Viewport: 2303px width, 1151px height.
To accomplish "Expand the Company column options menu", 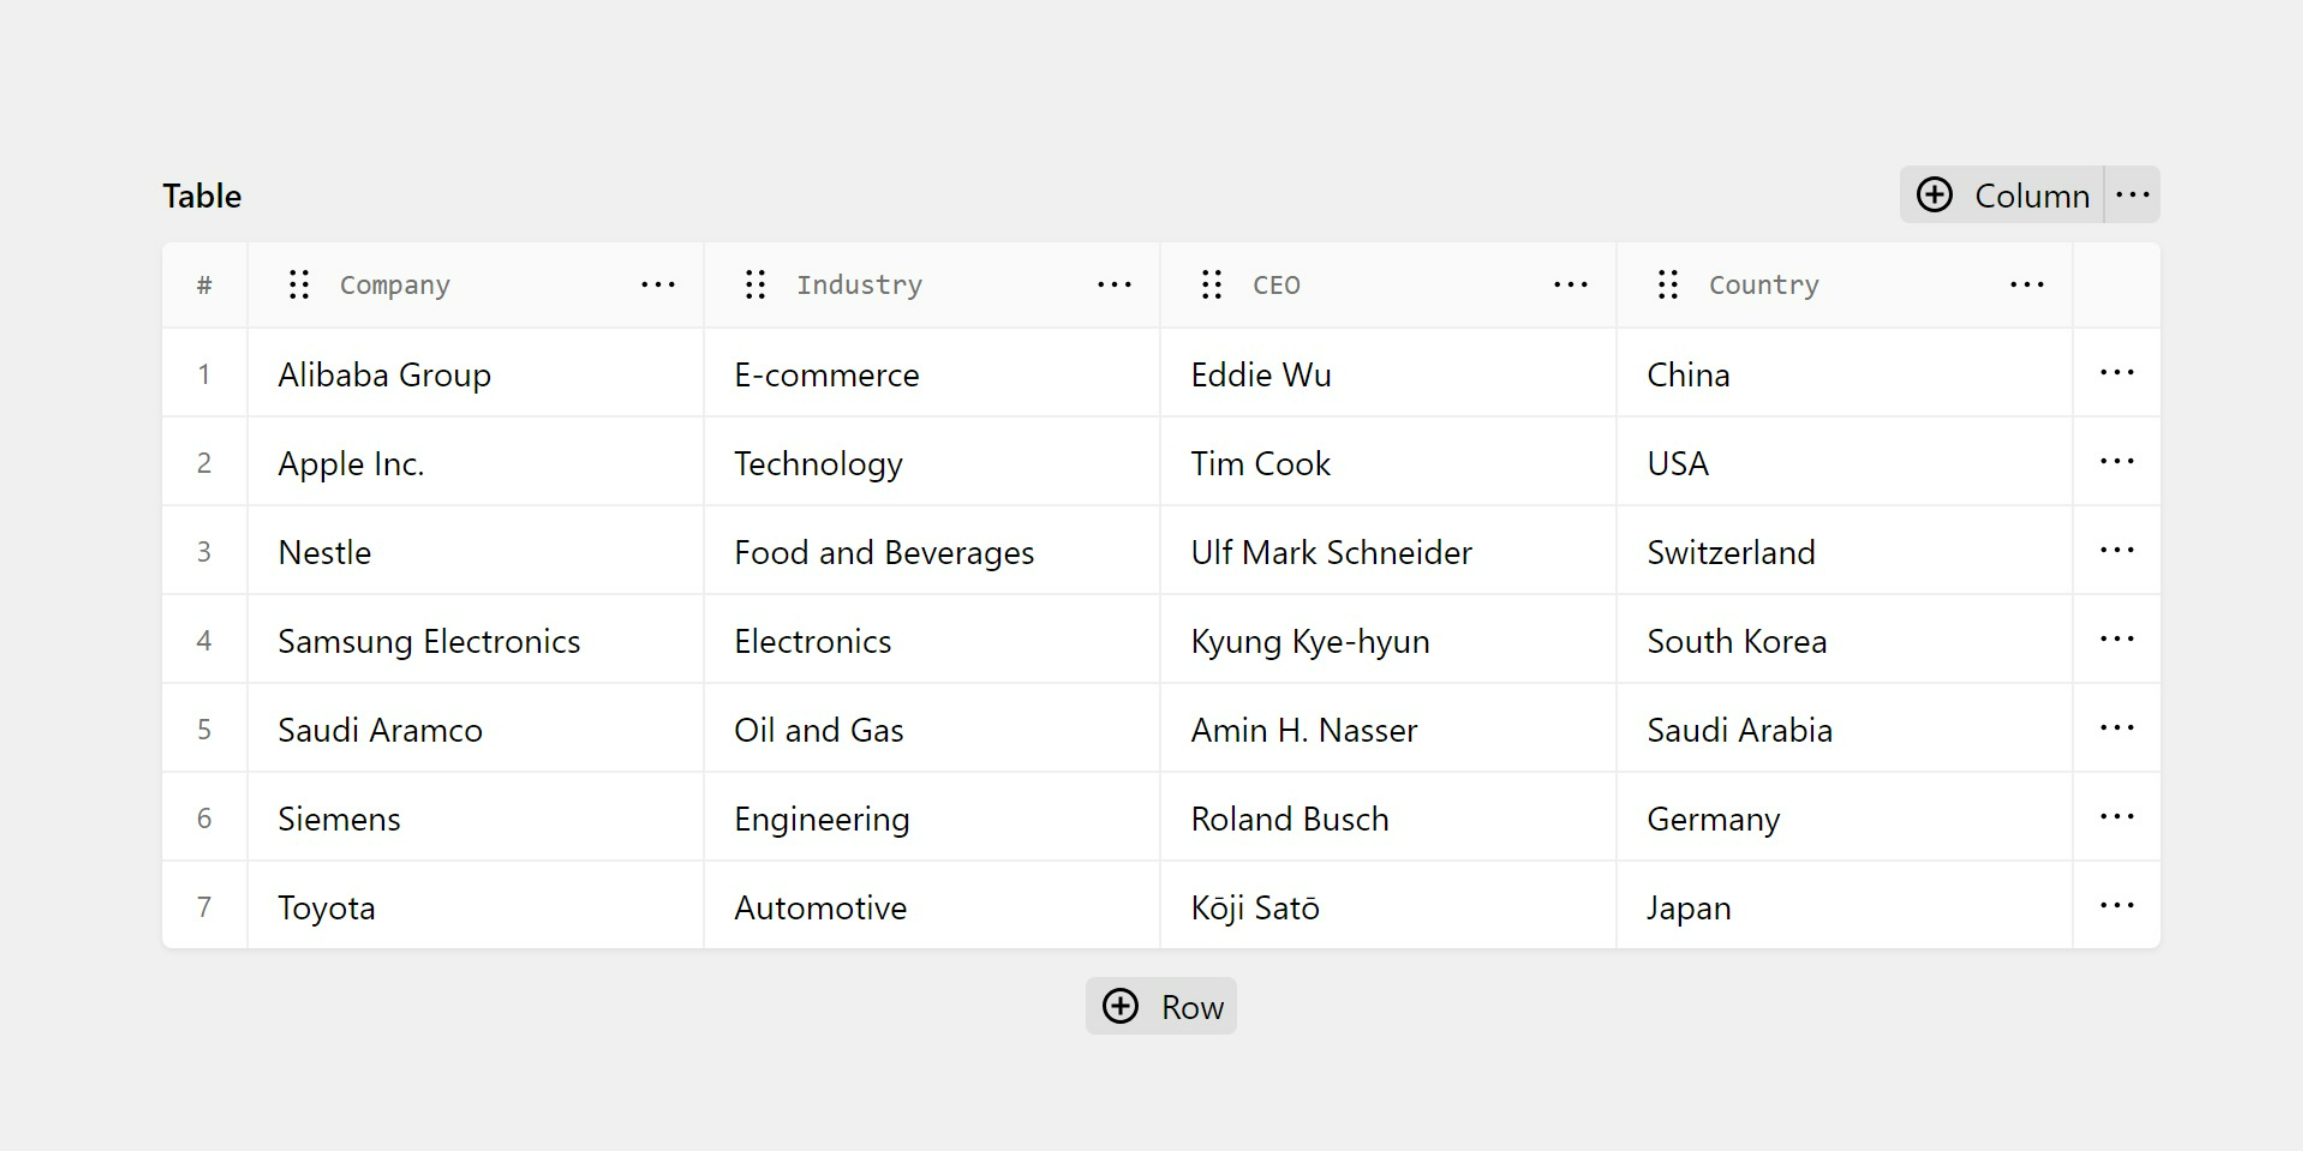I will [x=658, y=285].
